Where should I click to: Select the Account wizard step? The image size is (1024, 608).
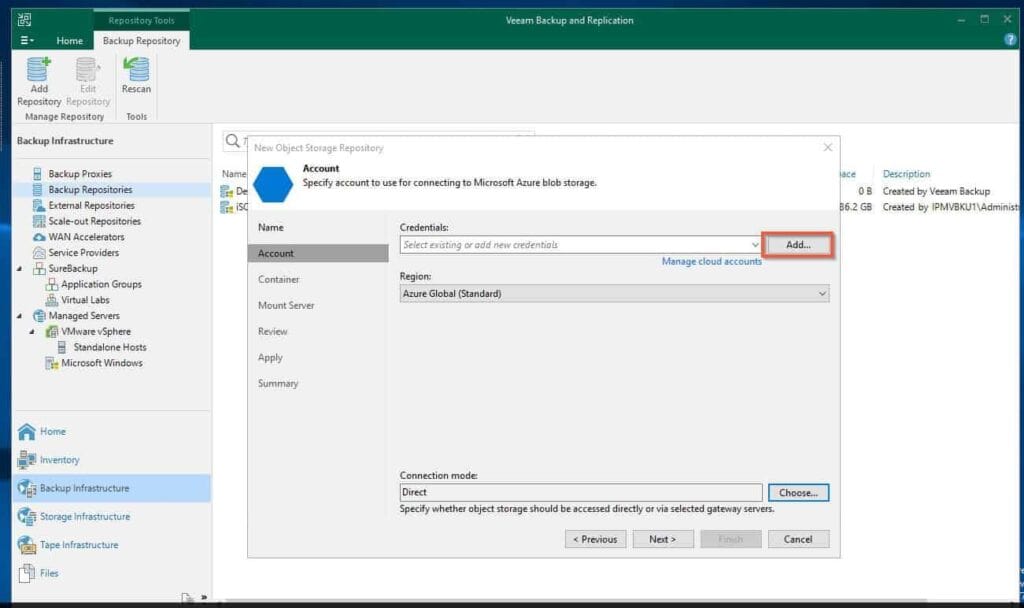coord(318,253)
